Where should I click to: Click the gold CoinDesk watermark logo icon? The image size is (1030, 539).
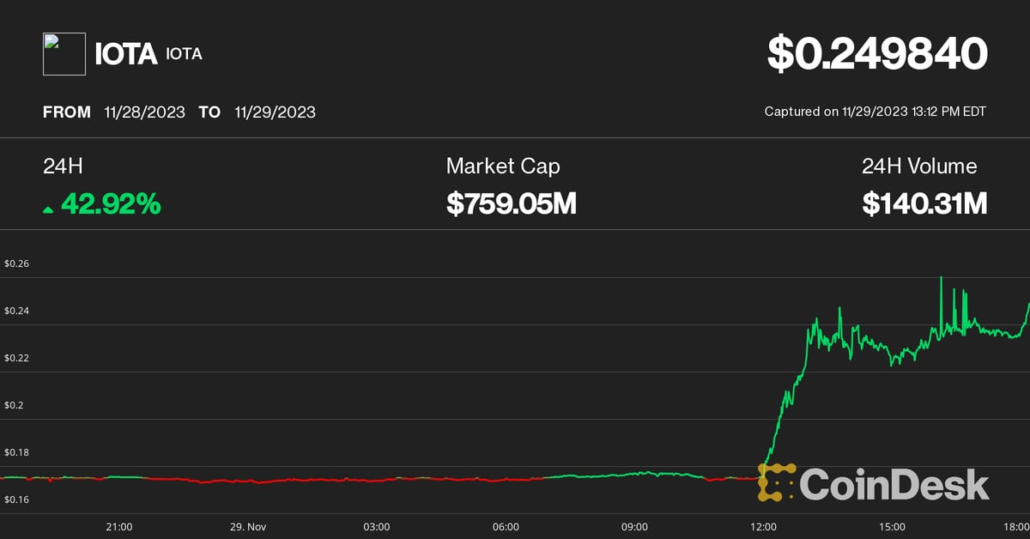(x=776, y=483)
